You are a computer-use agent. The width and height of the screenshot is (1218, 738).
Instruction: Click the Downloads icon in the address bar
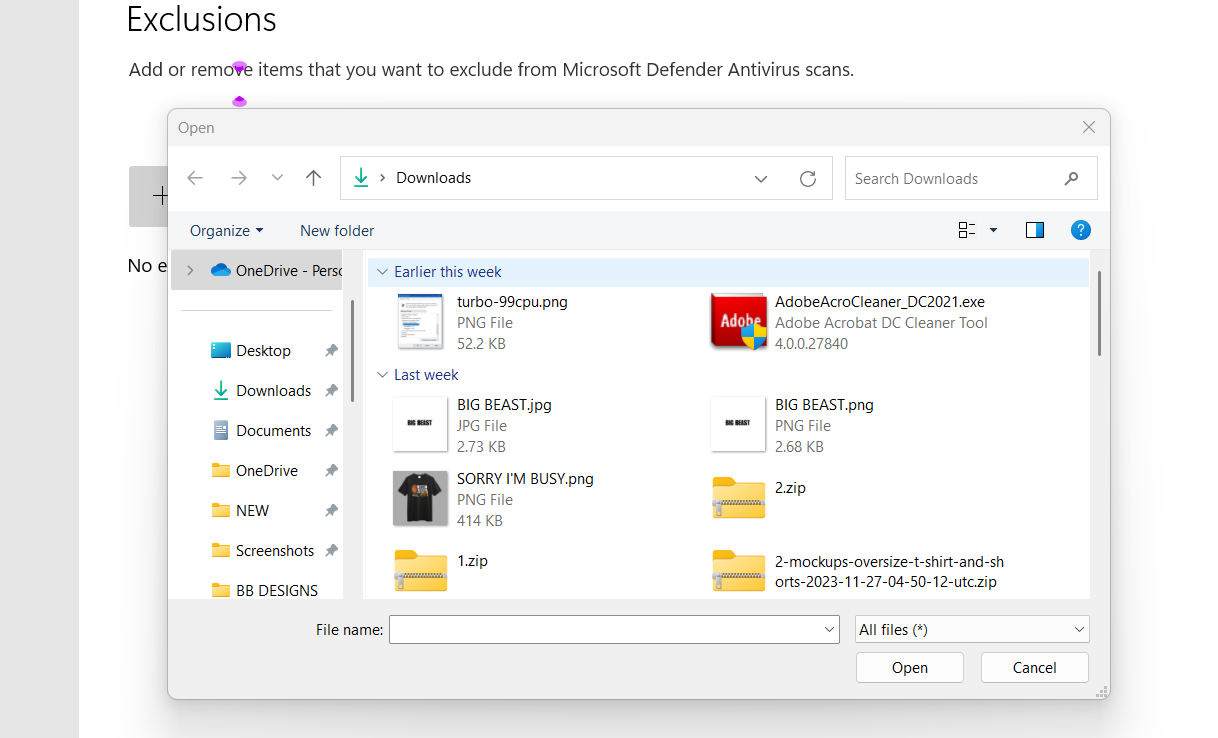pos(360,178)
